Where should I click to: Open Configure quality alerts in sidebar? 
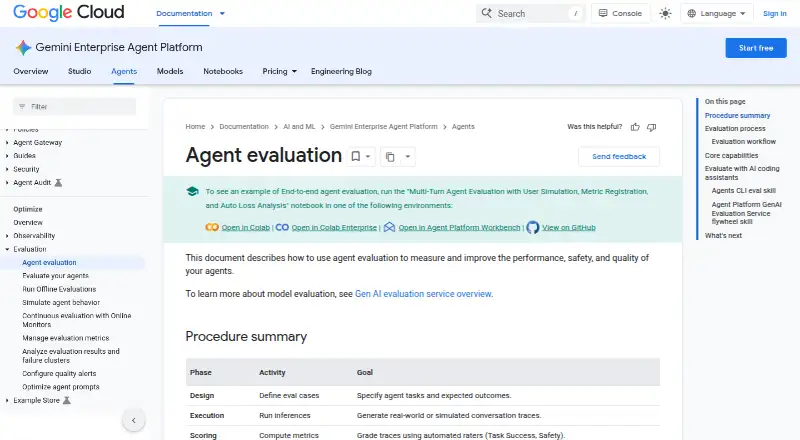(x=59, y=374)
